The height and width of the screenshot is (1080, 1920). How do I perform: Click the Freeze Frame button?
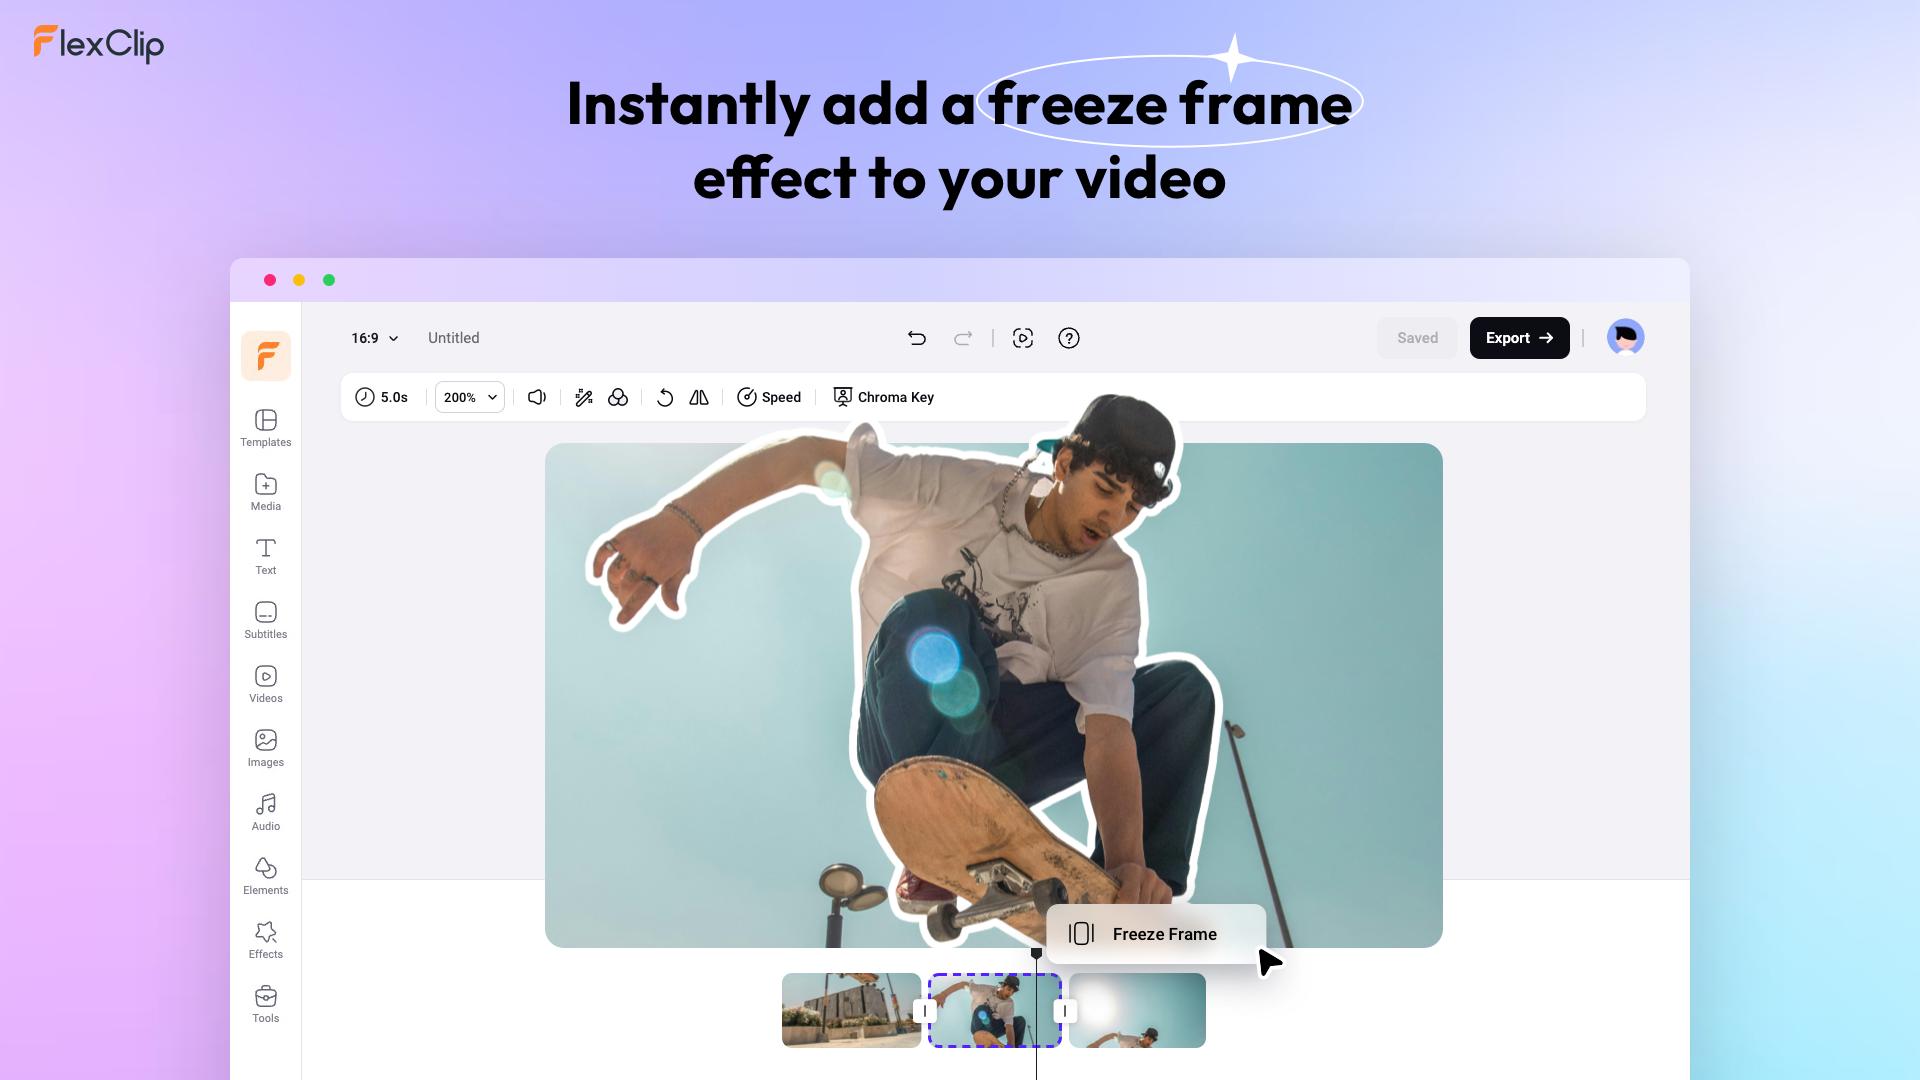pos(1146,934)
